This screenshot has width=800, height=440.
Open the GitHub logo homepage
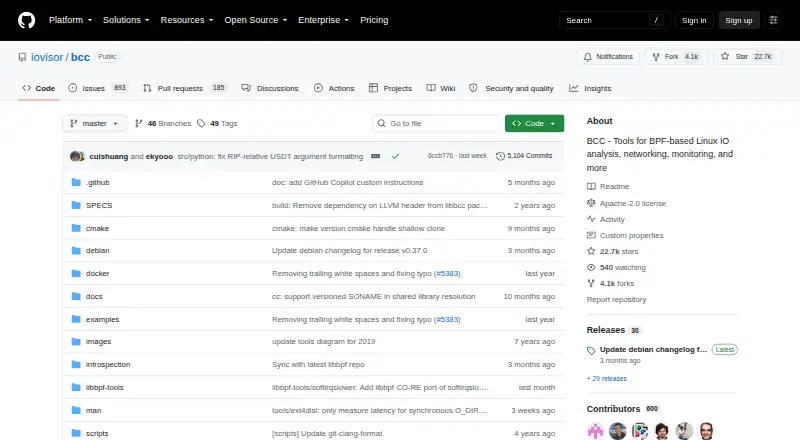27,20
